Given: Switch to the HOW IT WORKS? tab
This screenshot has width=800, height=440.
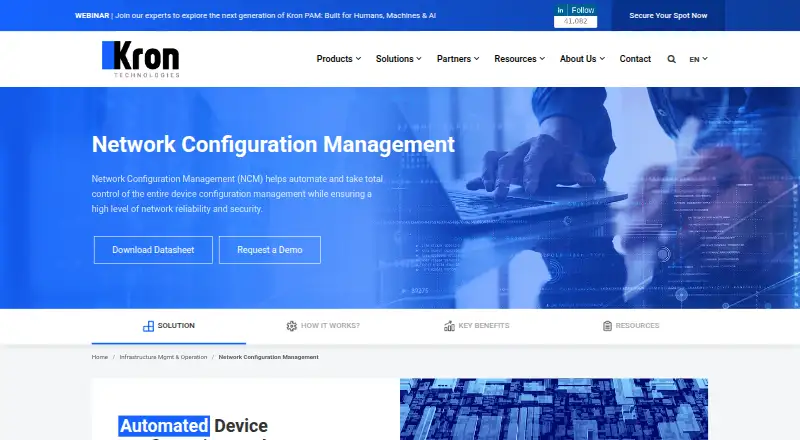Looking at the screenshot, I should 330,326.
